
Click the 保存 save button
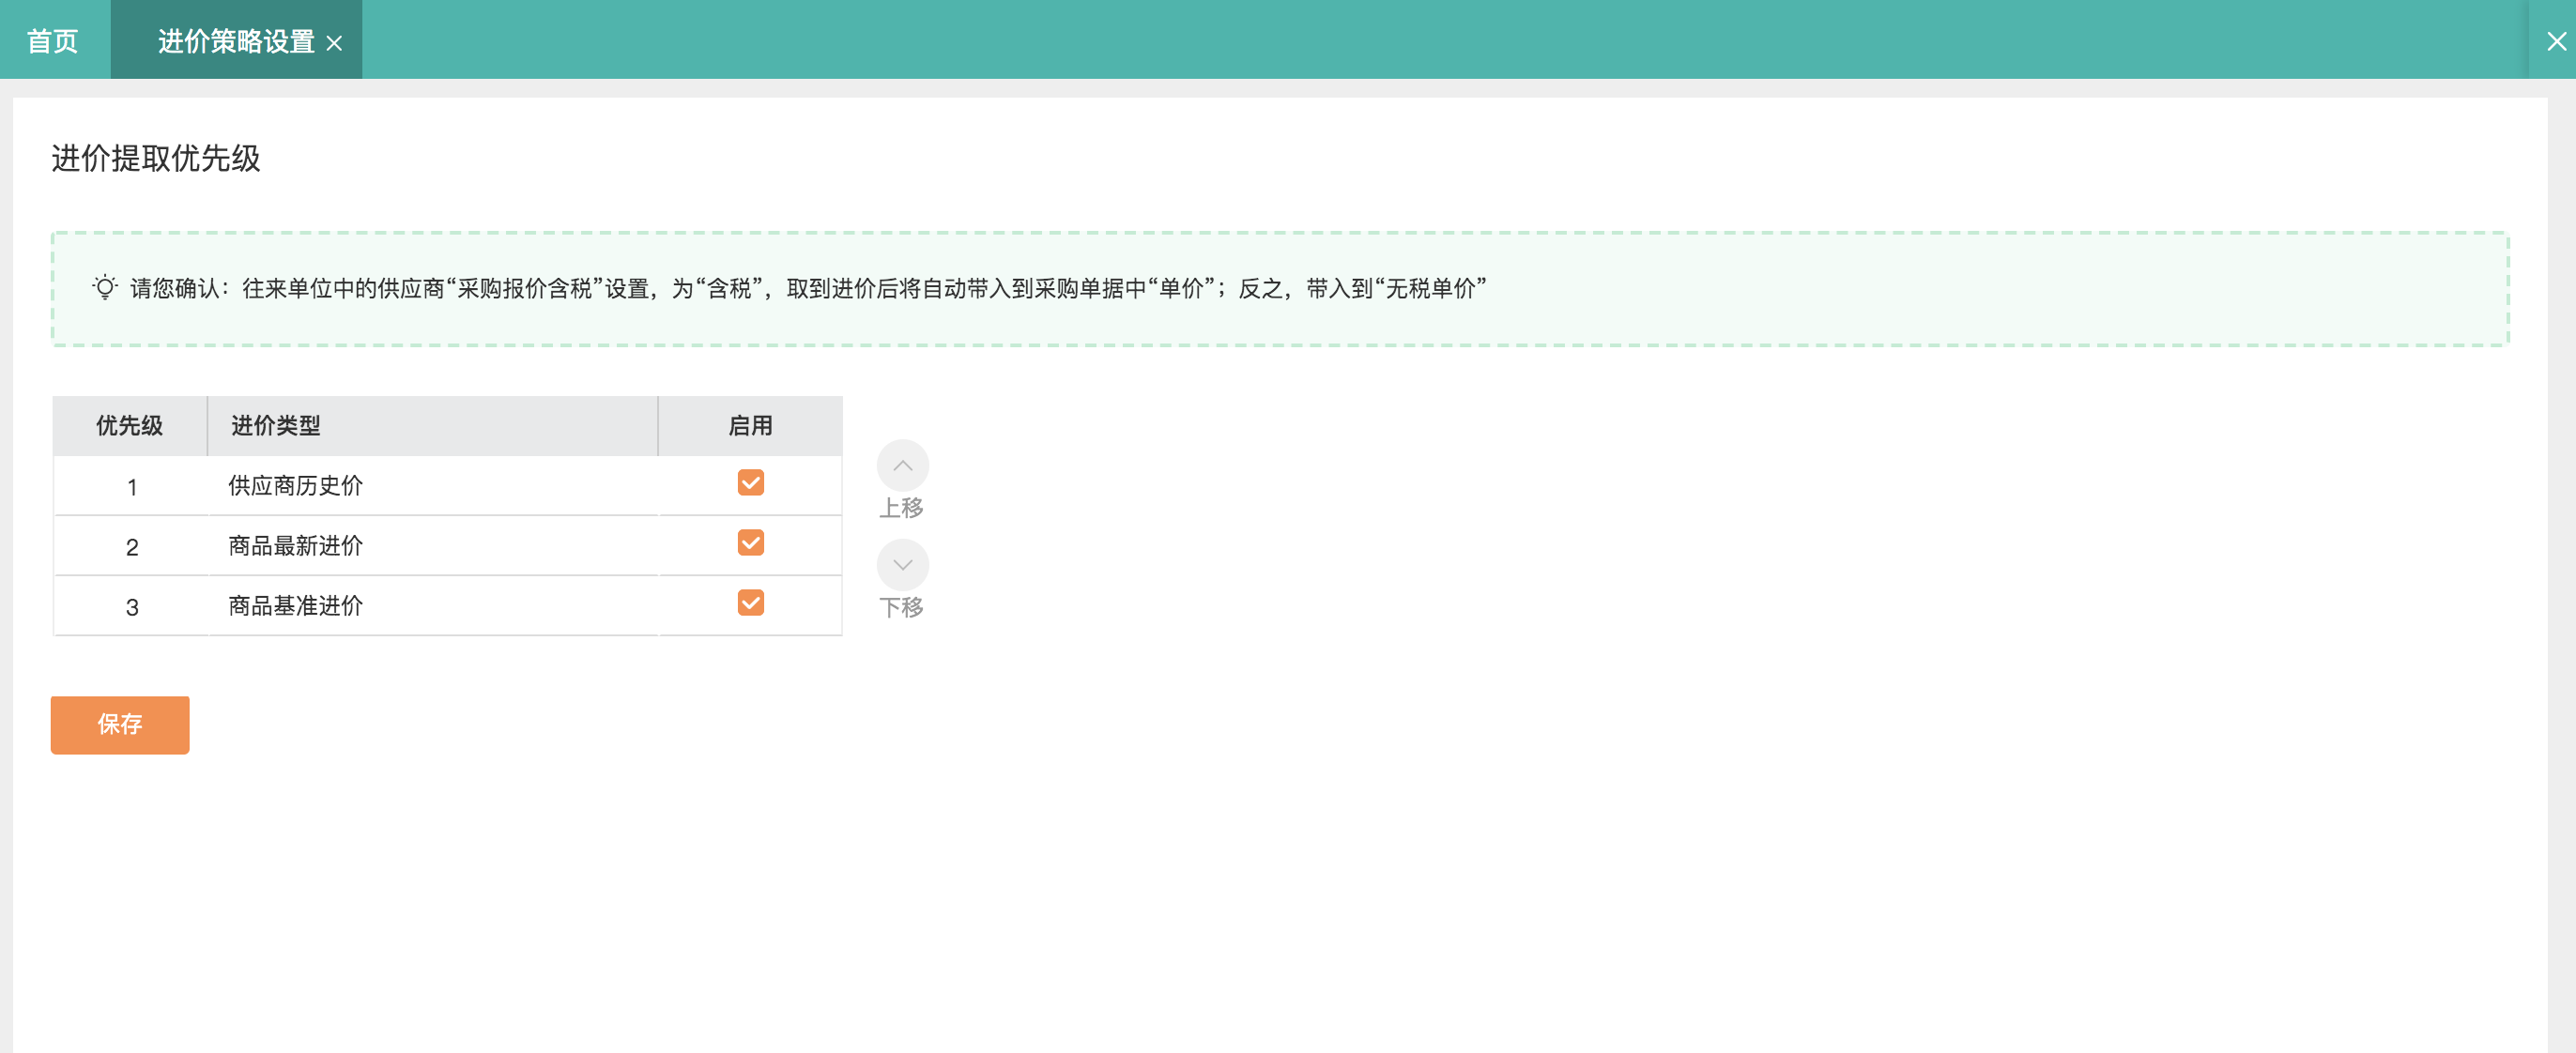coord(120,723)
